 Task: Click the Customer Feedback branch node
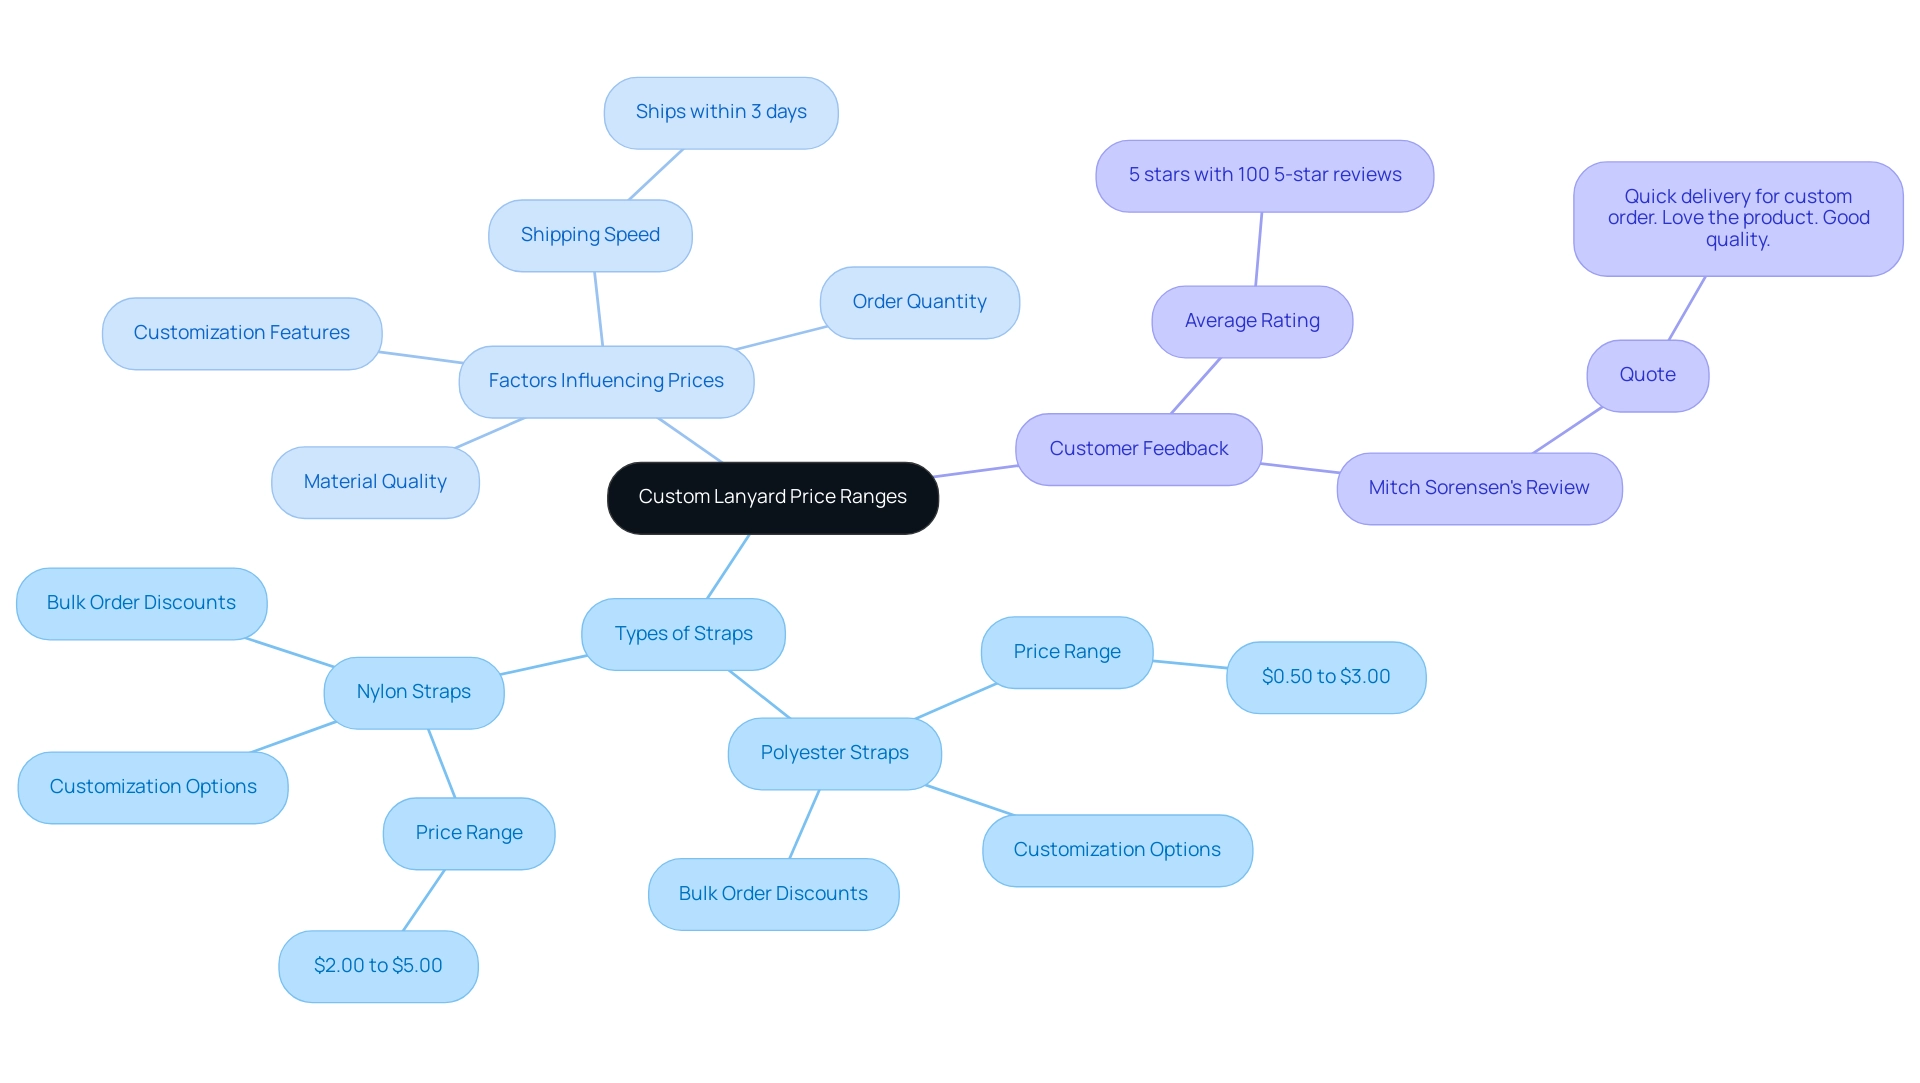coord(1137,447)
